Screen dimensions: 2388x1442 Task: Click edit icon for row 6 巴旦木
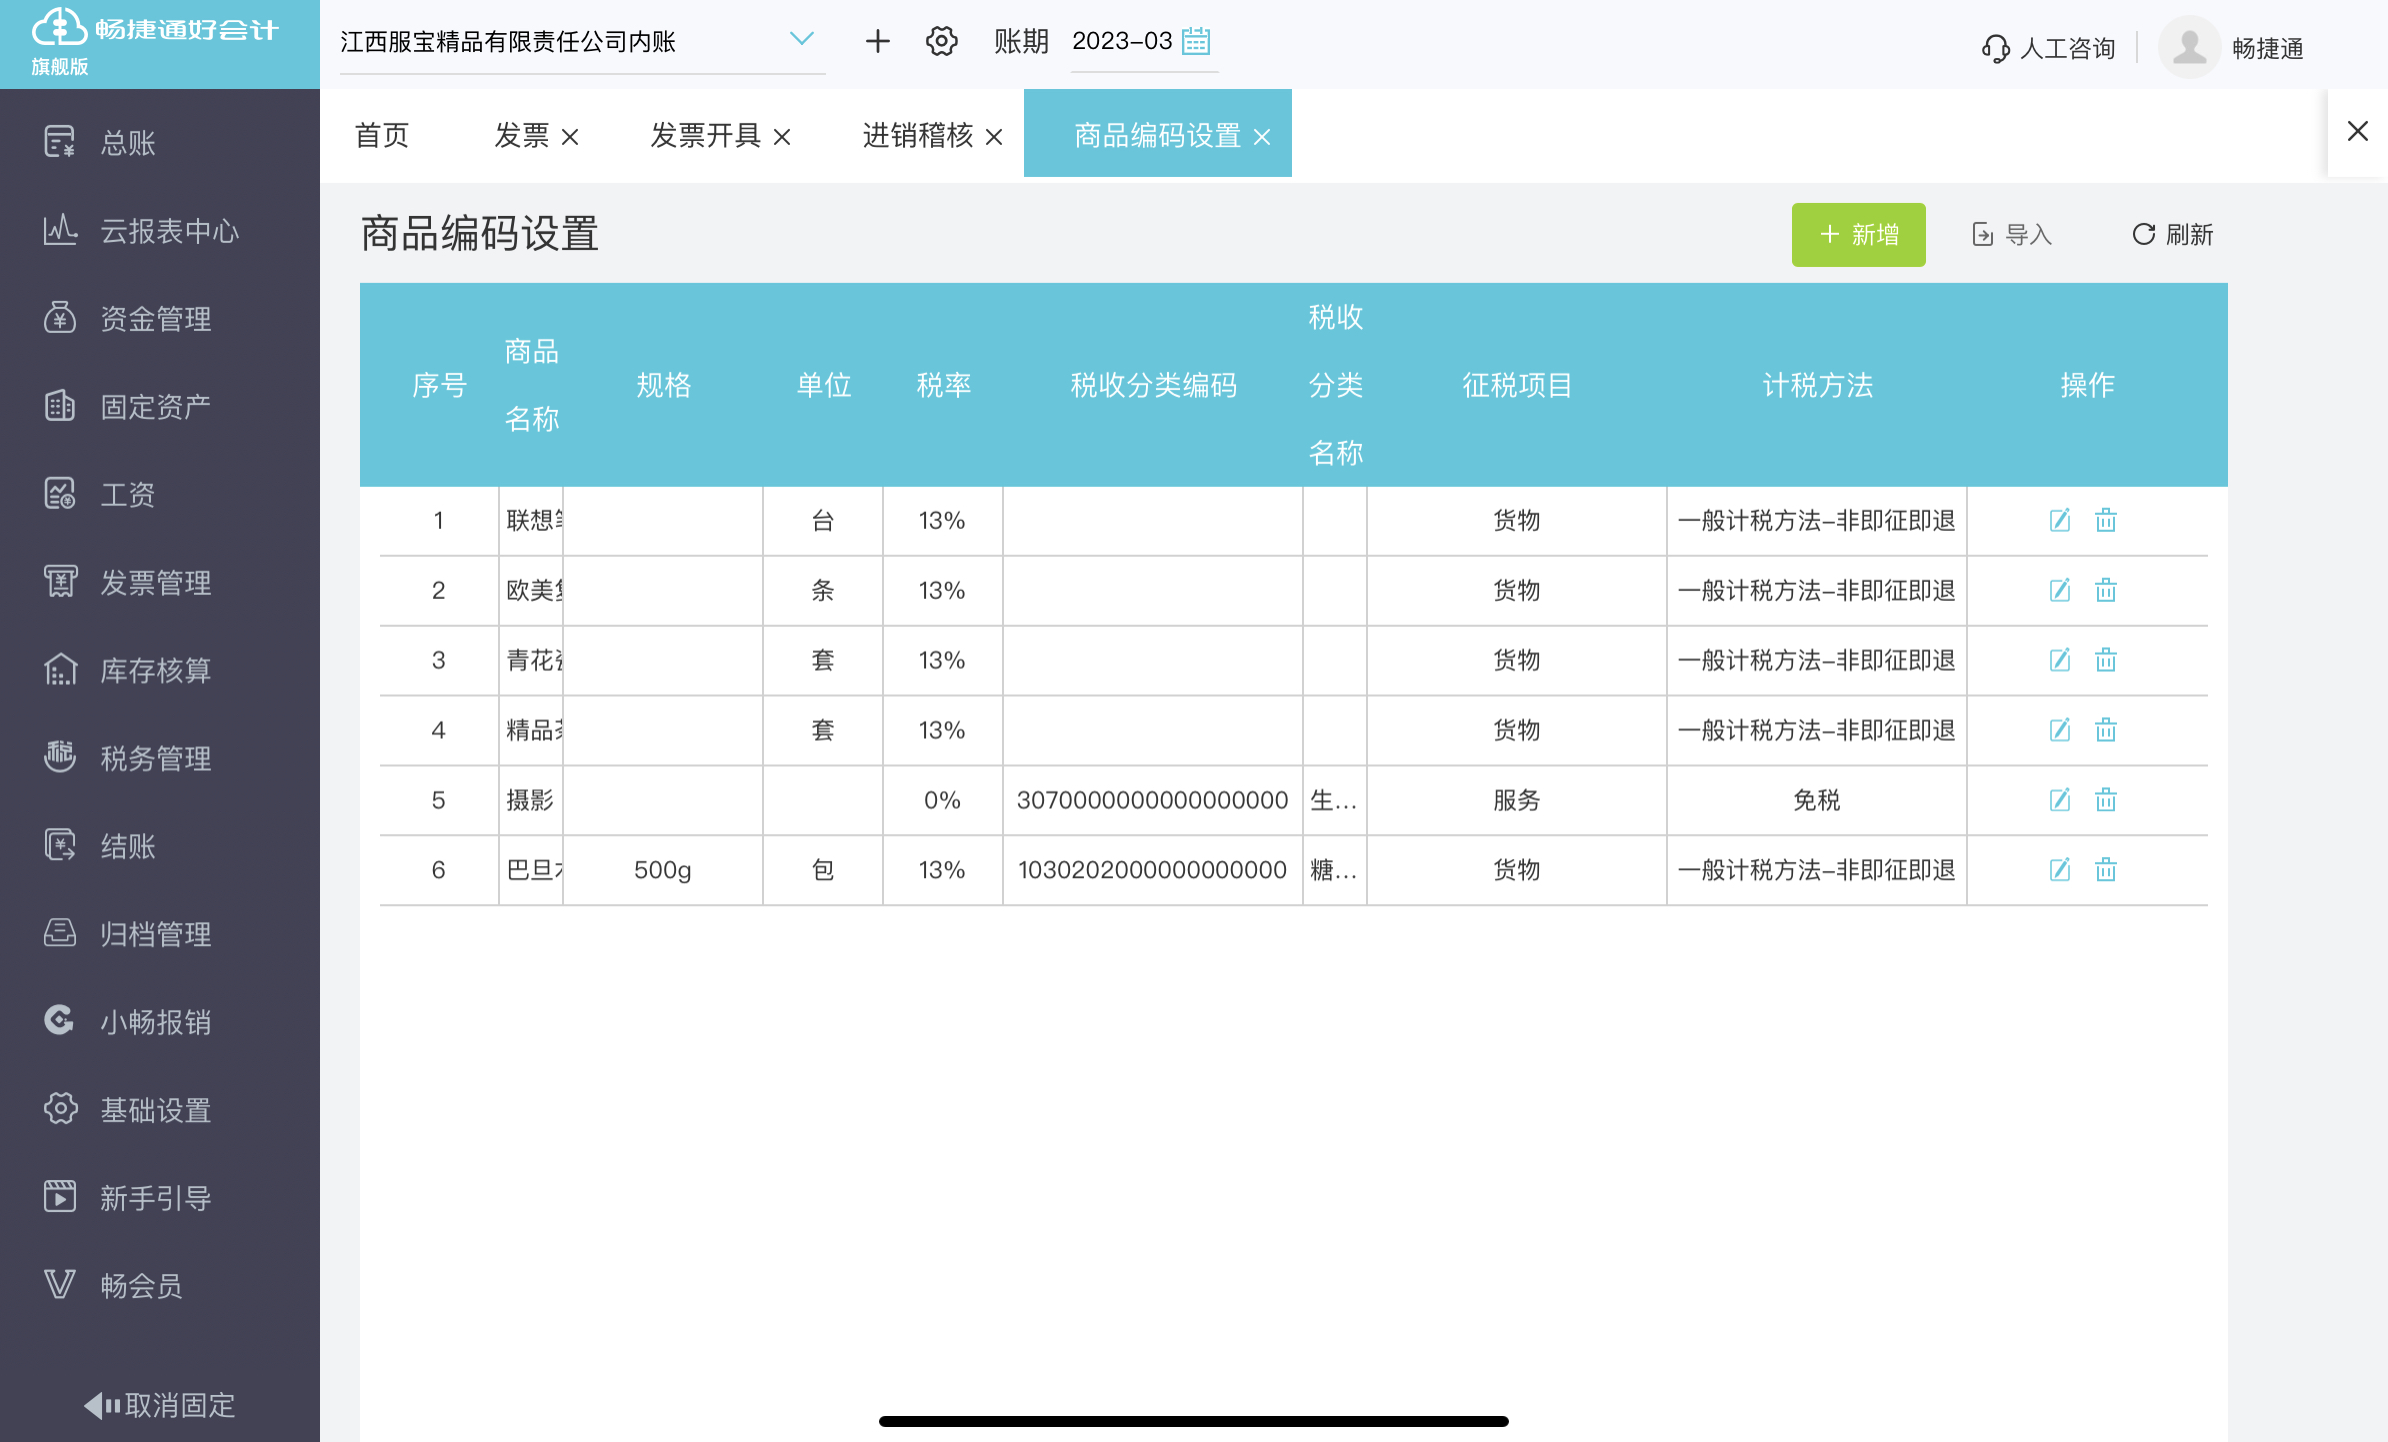pos(2061,869)
